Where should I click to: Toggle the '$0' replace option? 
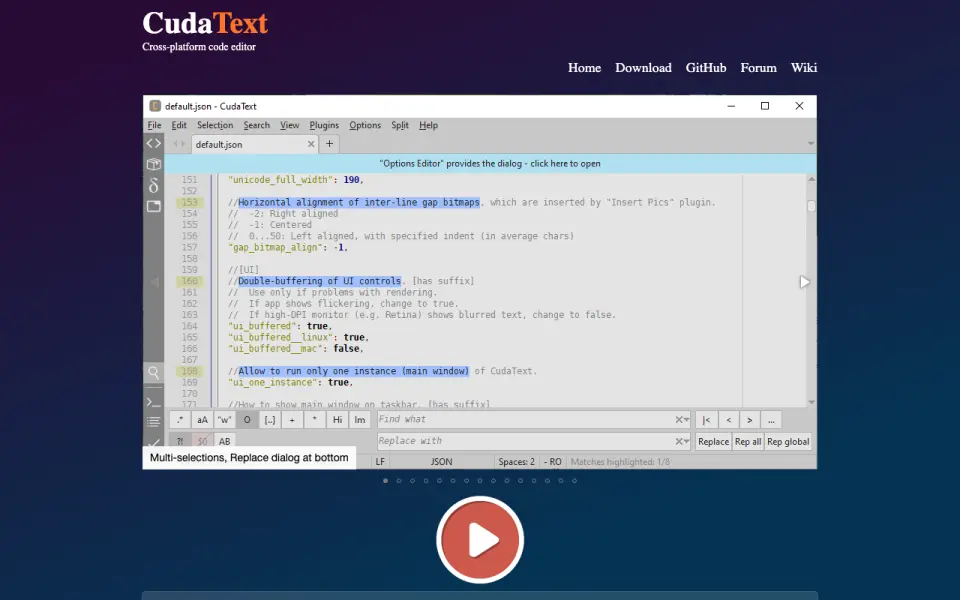click(x=202, y=441)
